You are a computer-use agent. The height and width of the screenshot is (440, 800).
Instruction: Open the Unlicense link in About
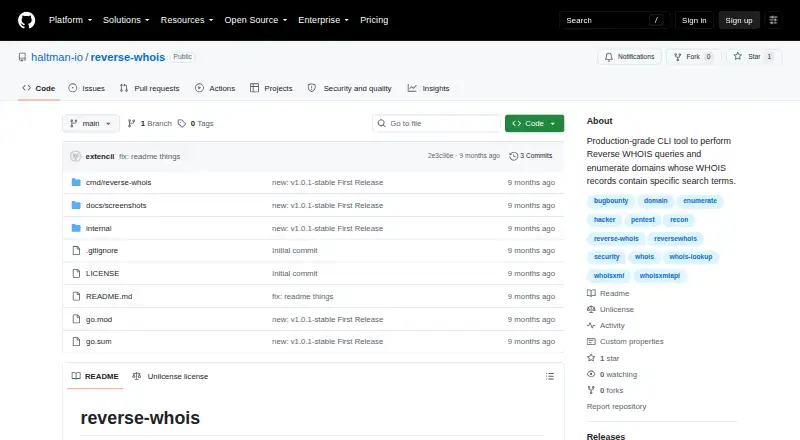point(611,309)
